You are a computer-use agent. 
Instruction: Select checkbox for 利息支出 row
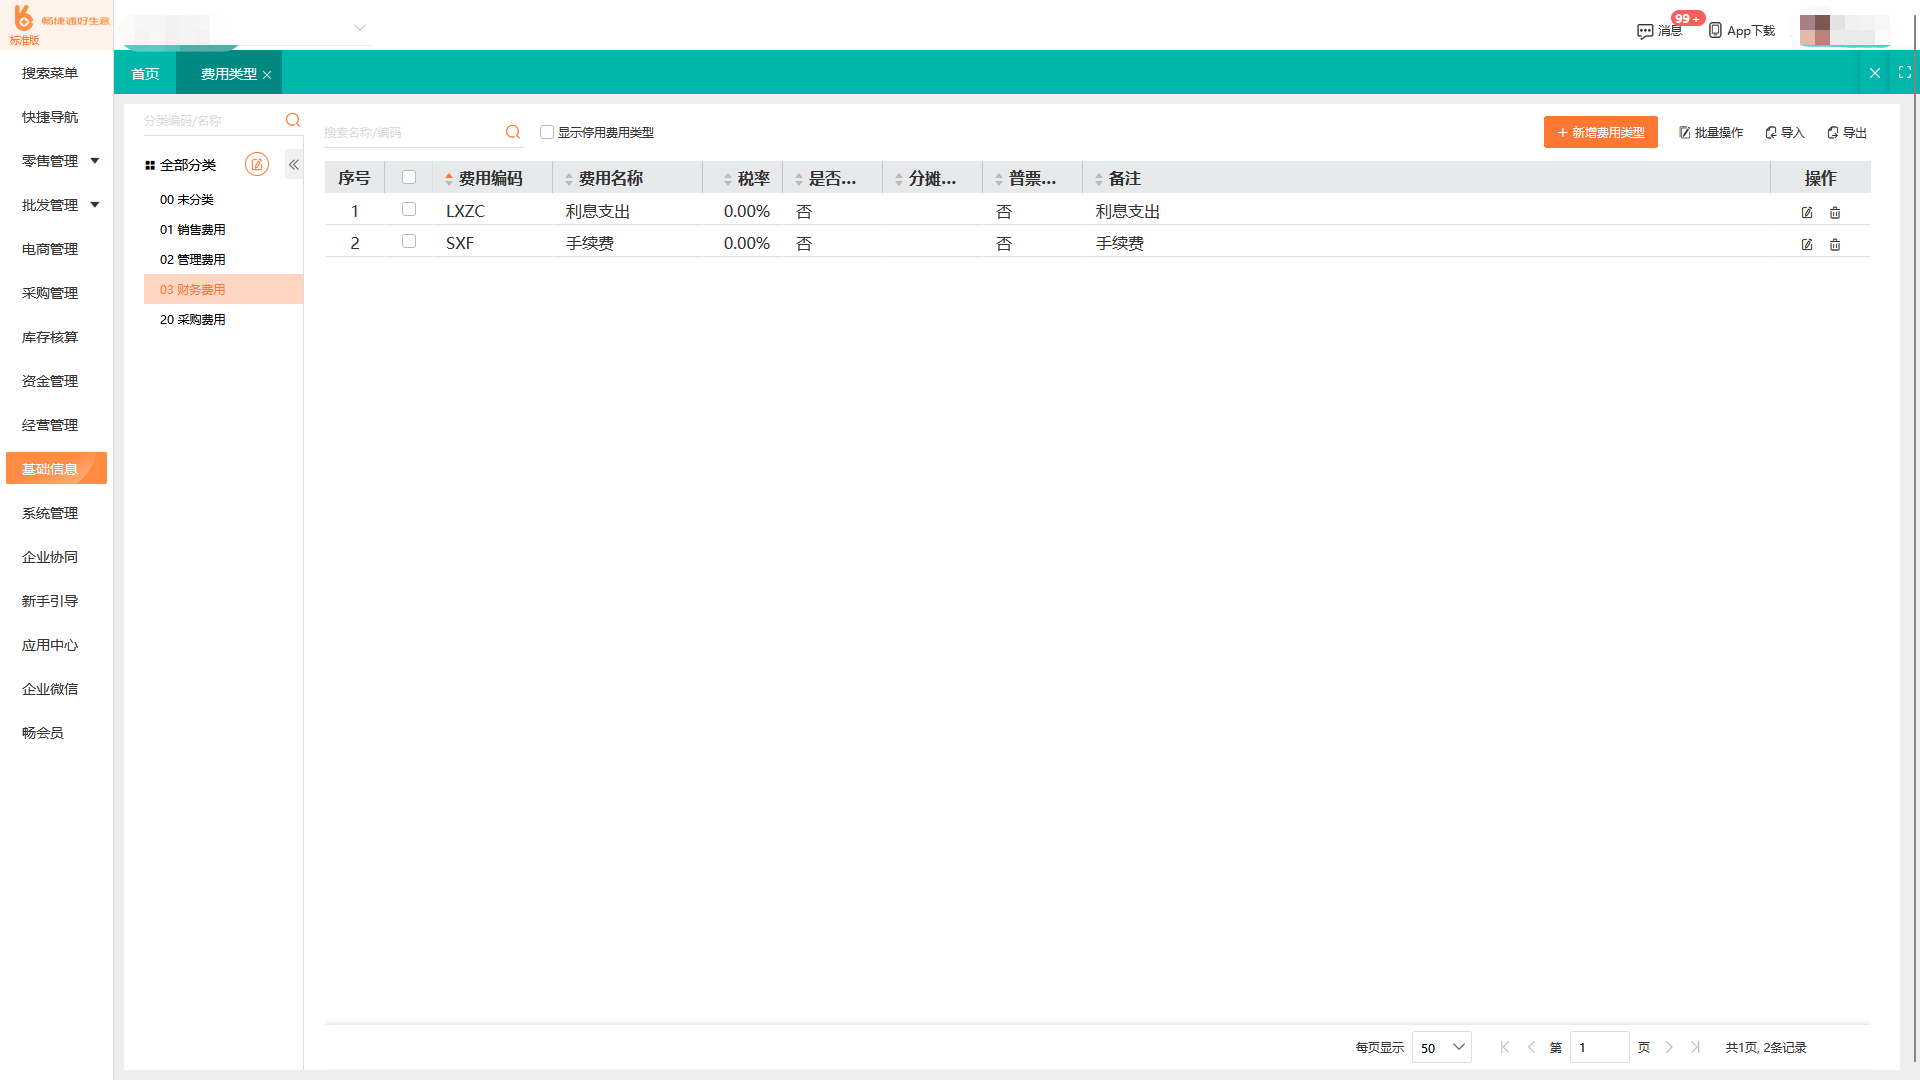tap(409, 210)
